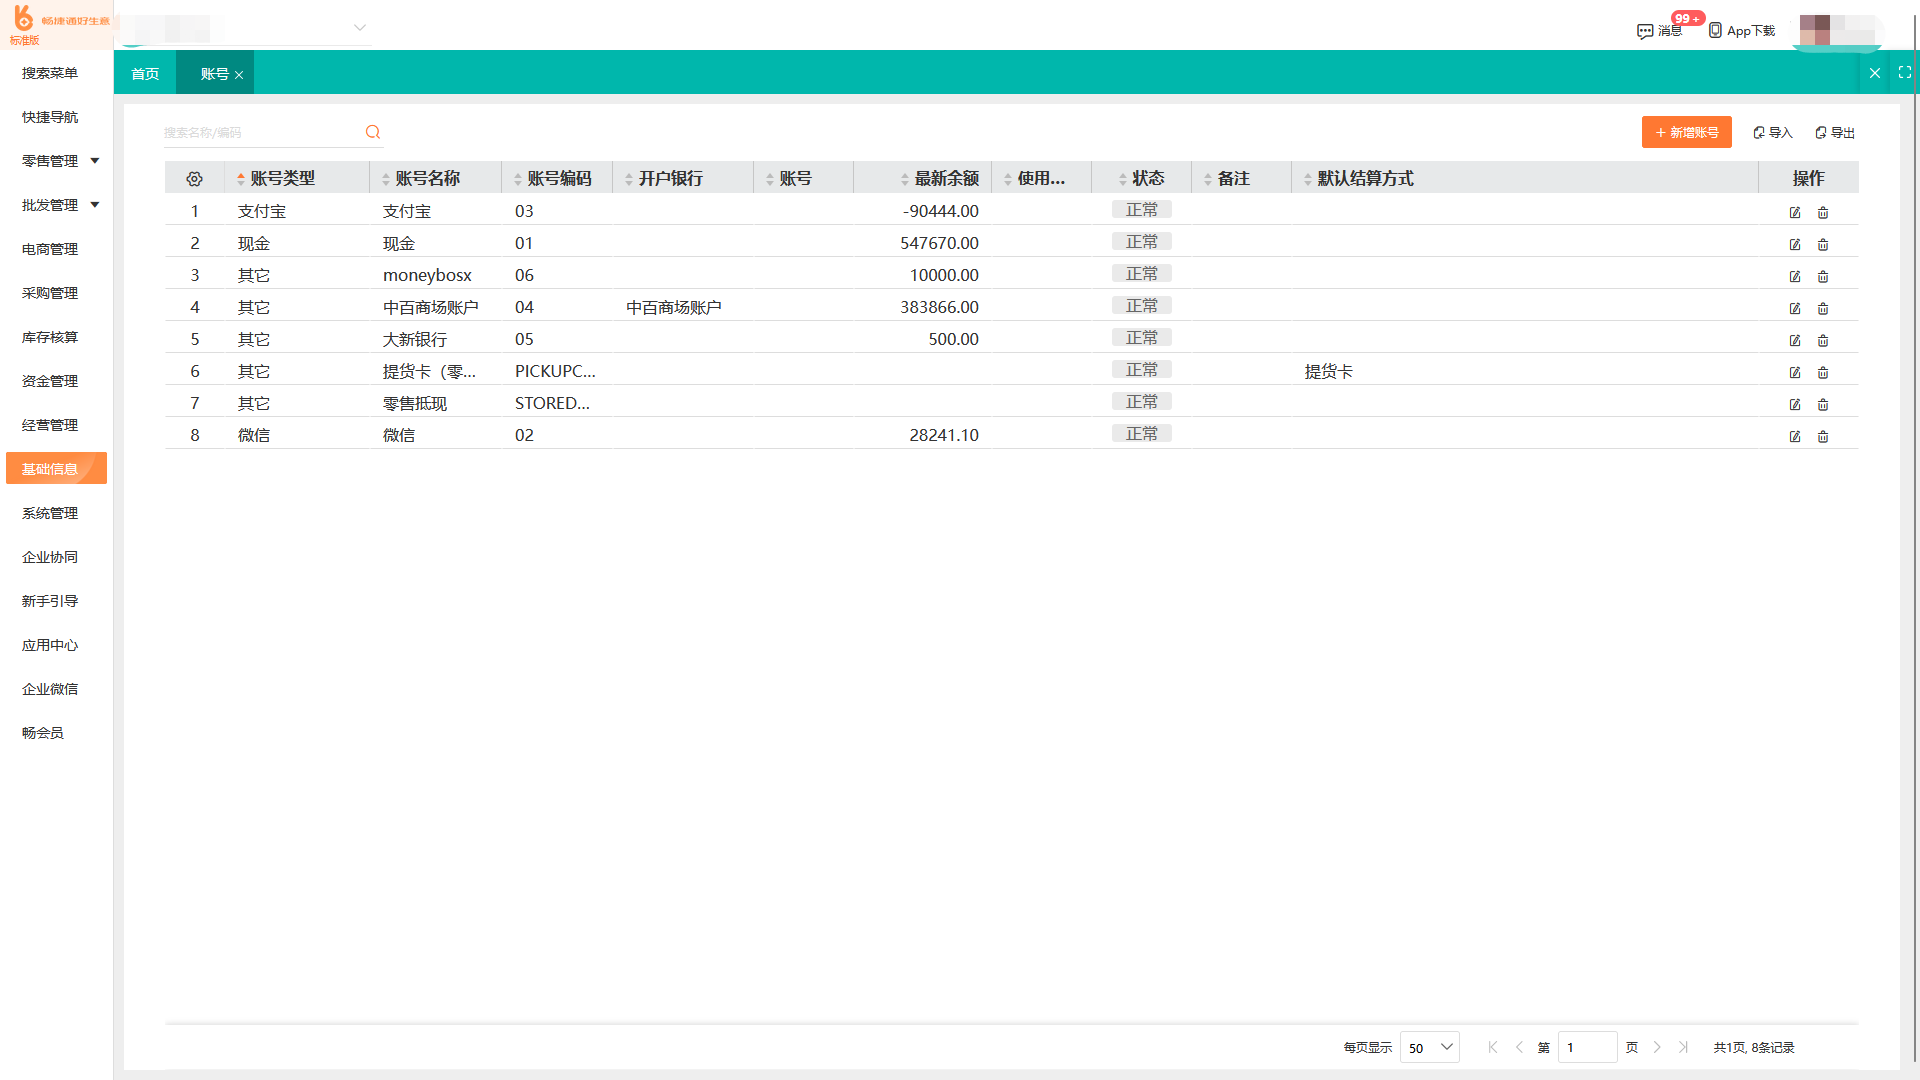
Task: Click the delete icon for 现金 account
Action: pyautogui.click(x=1824, y=243)
